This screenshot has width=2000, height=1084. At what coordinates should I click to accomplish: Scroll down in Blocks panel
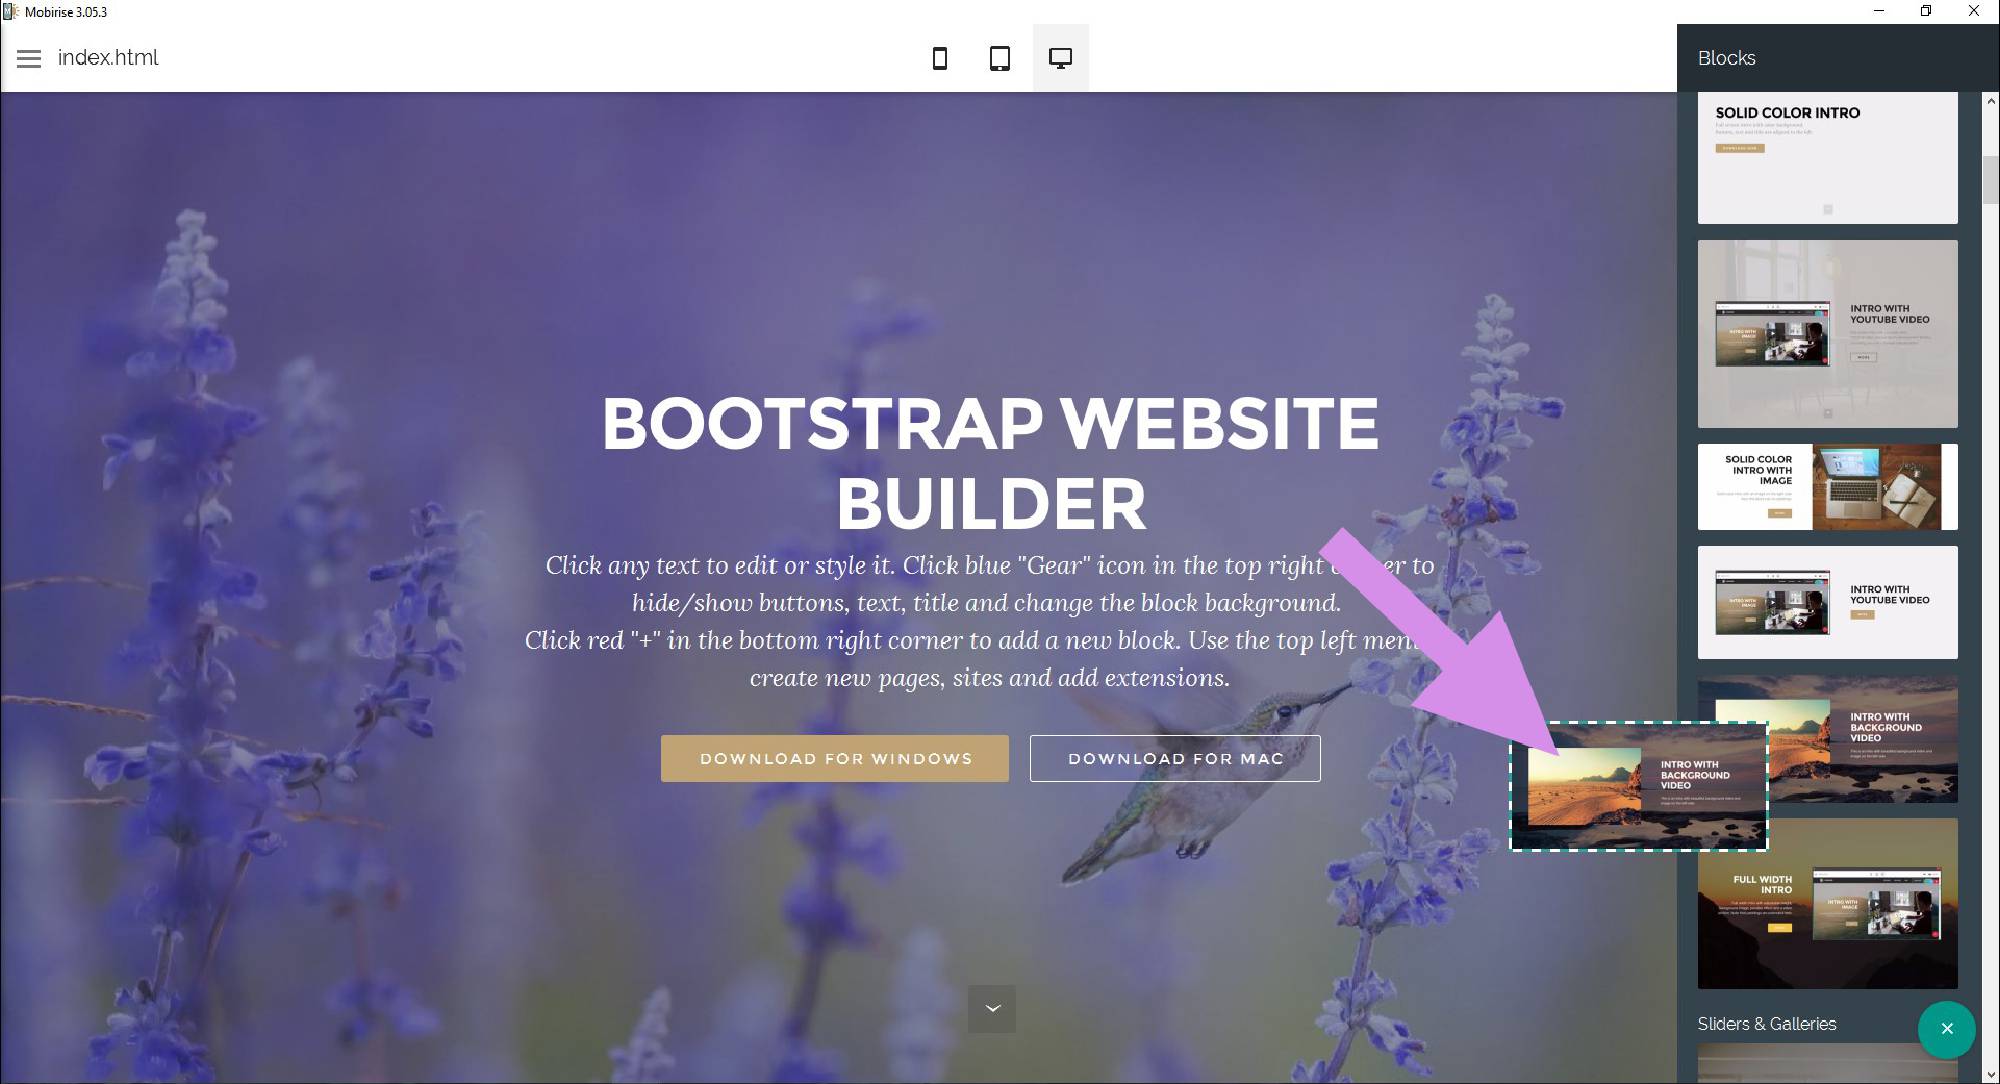click(x=1989, y=1075)
